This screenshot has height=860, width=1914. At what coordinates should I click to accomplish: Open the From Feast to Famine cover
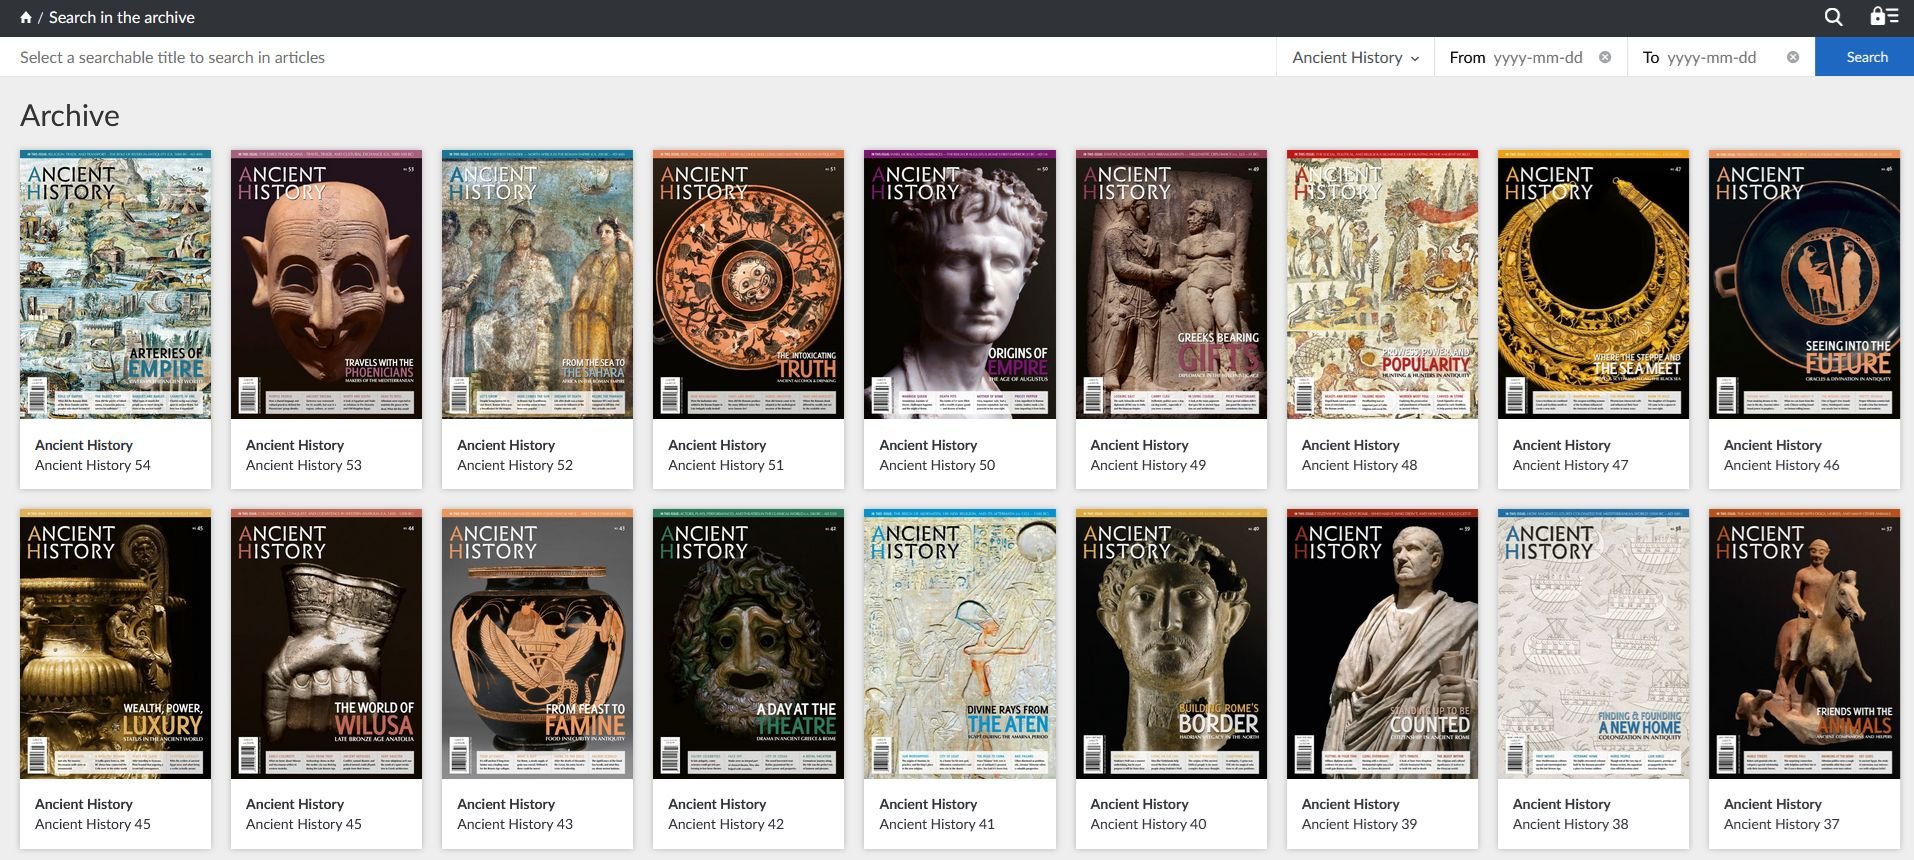coord(538,643)
